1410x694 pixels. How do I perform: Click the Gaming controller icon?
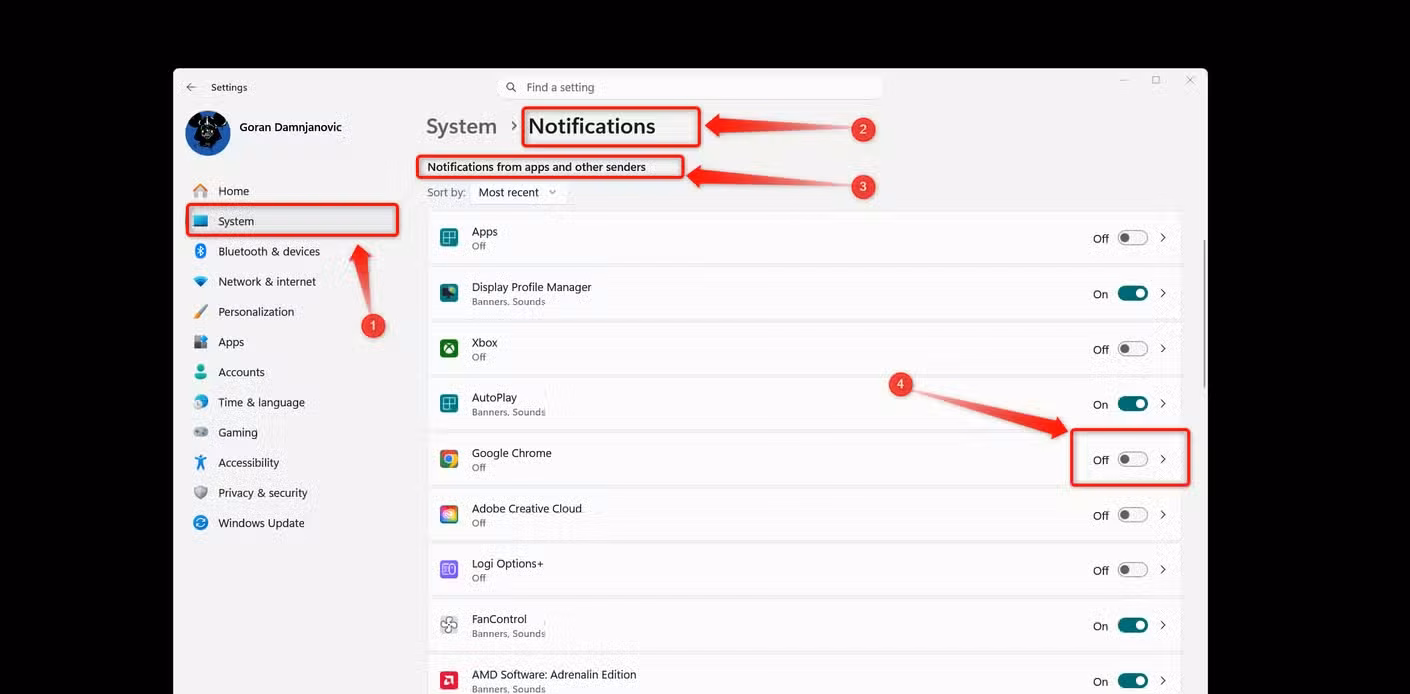tap(201, 433)
